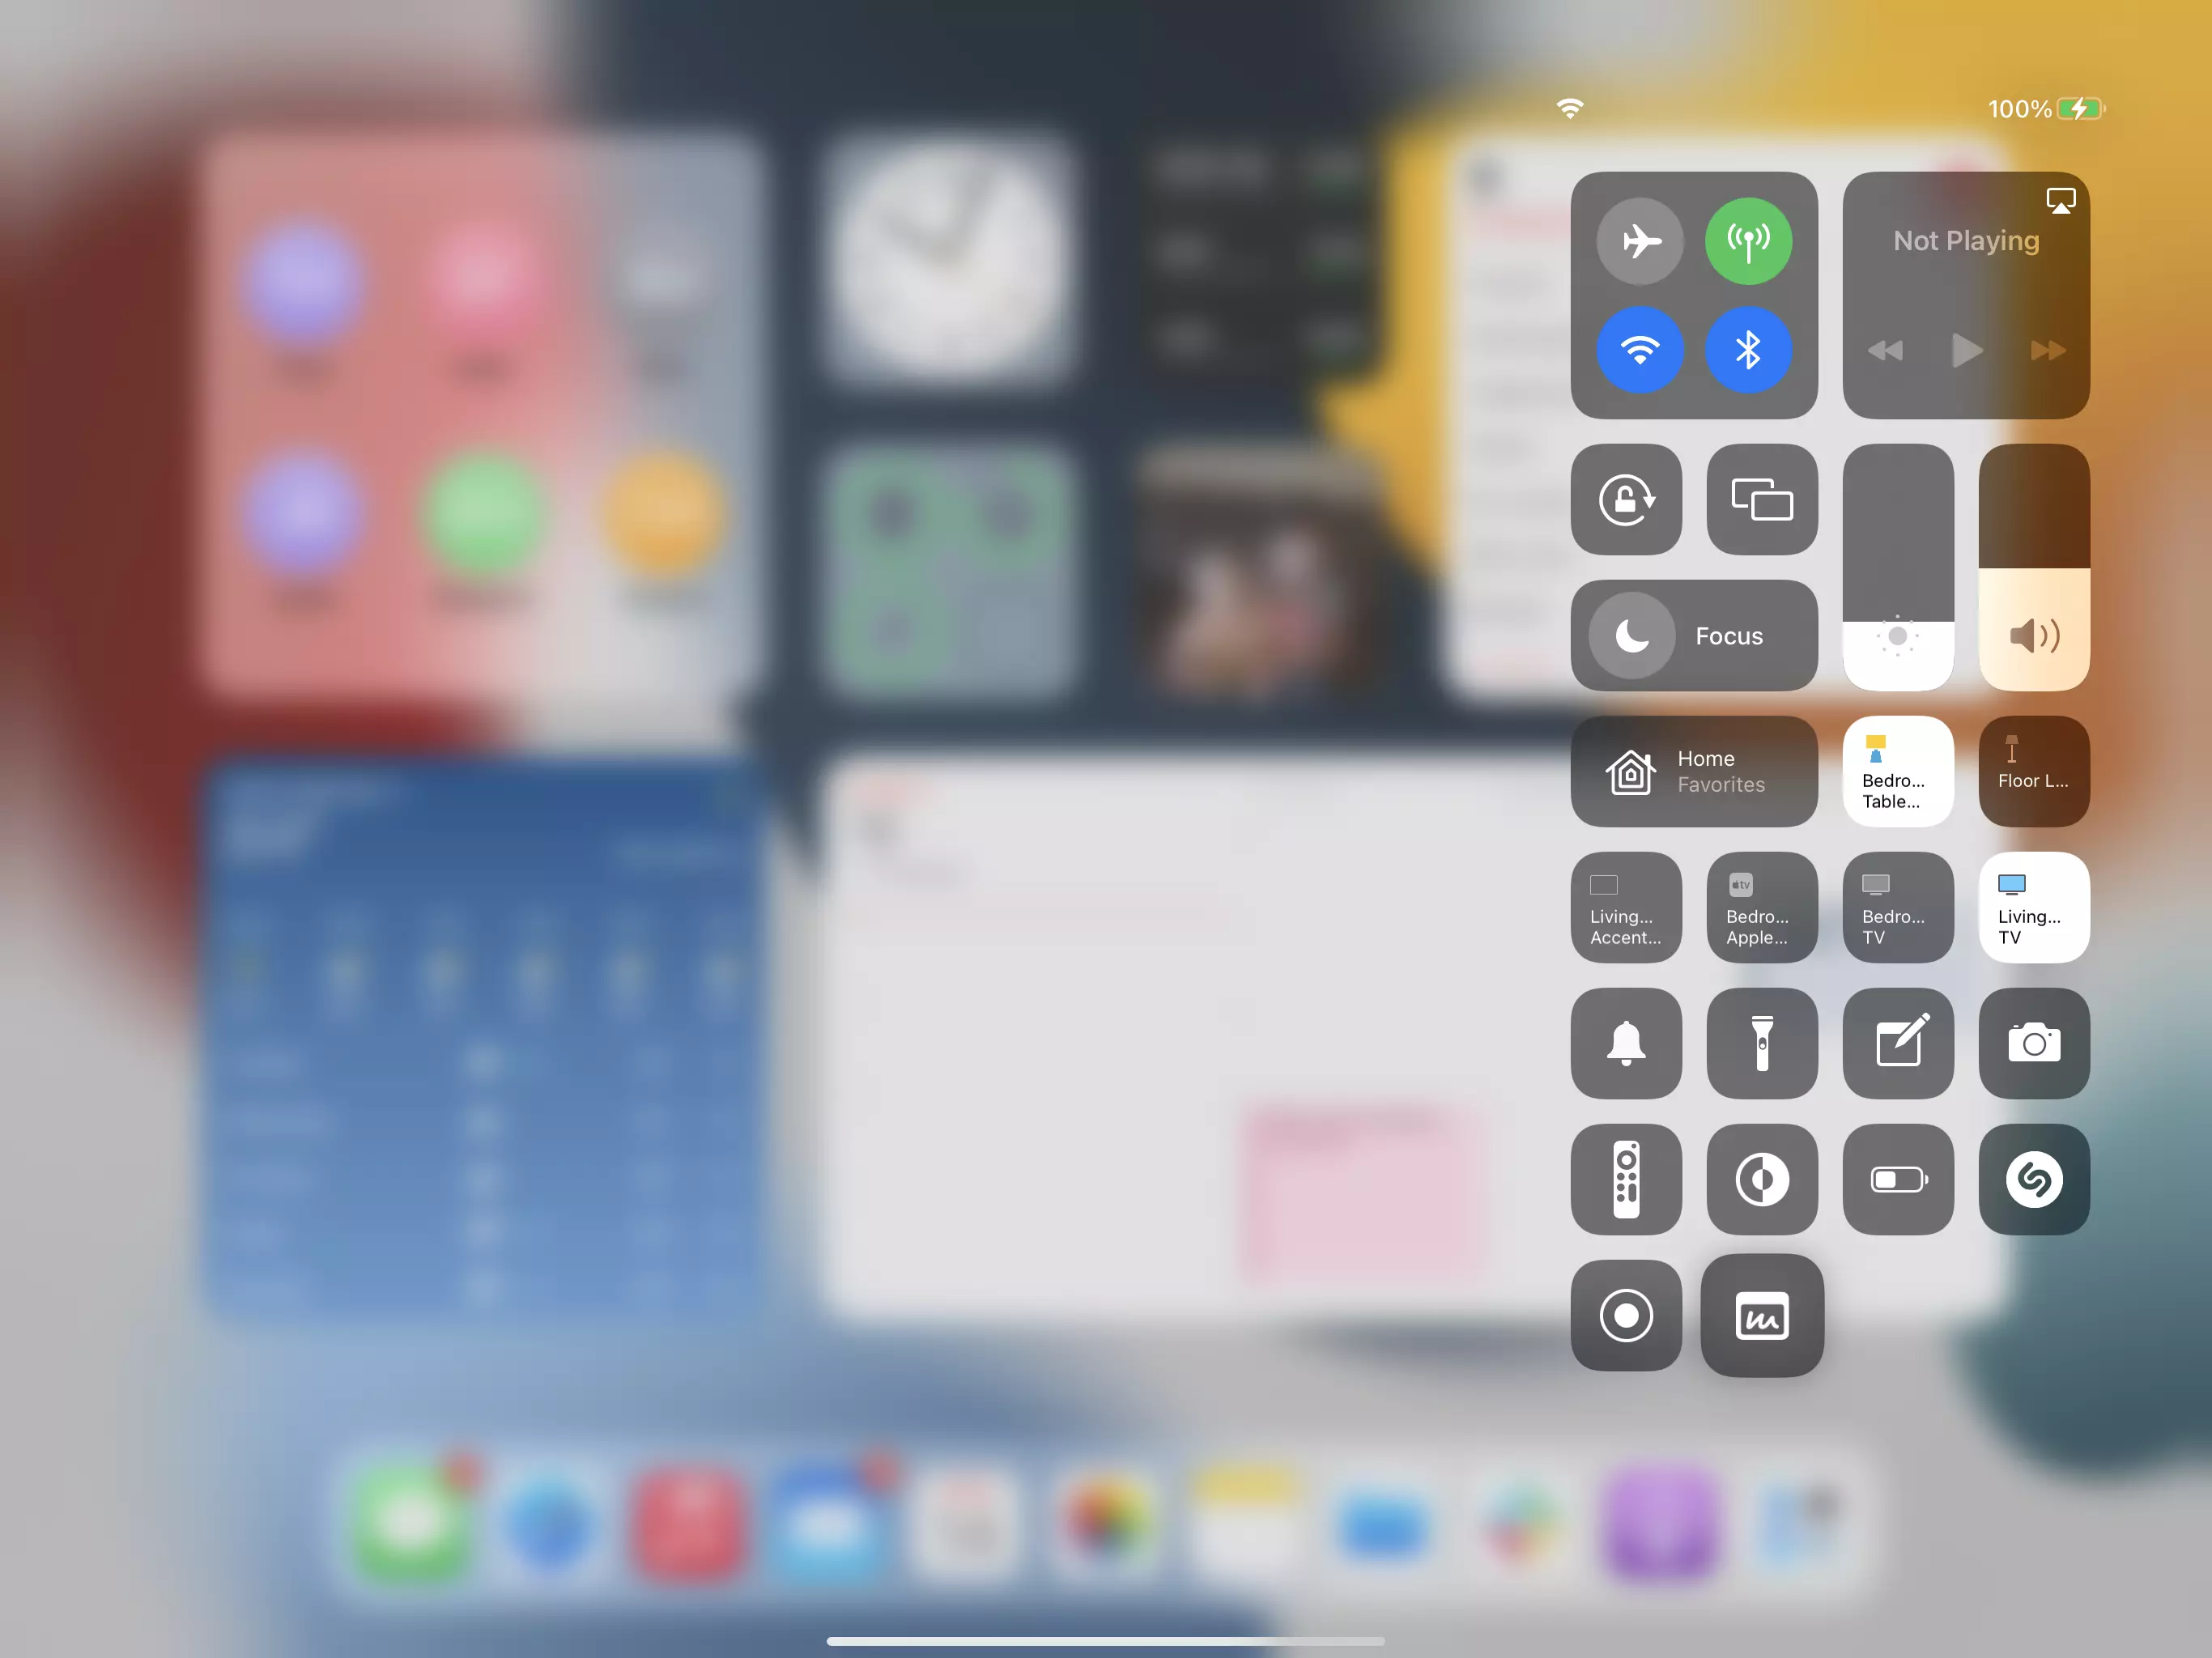Disable Wi-Fi connection

[1639, 350]
